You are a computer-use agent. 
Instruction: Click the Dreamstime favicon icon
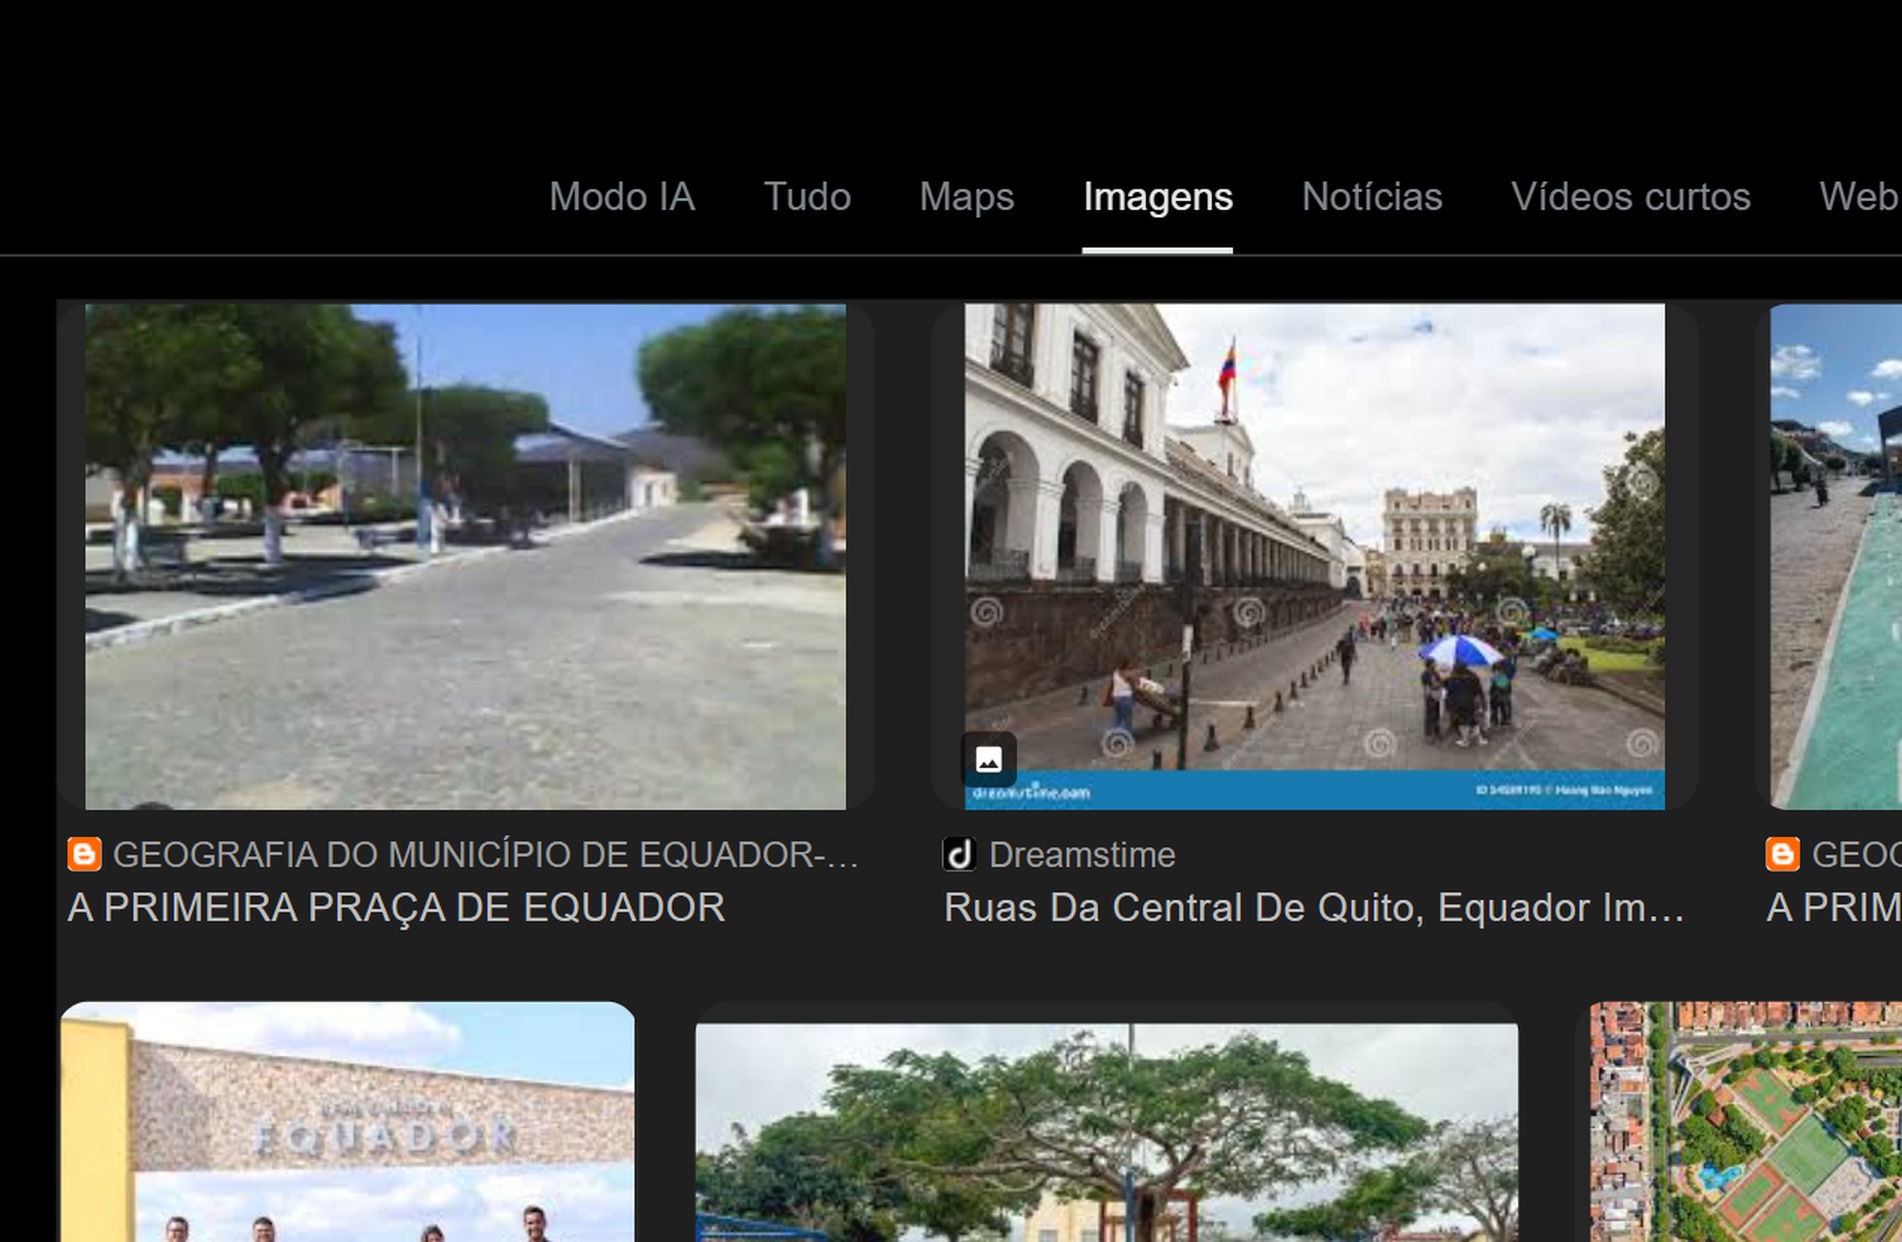point(959,854)
